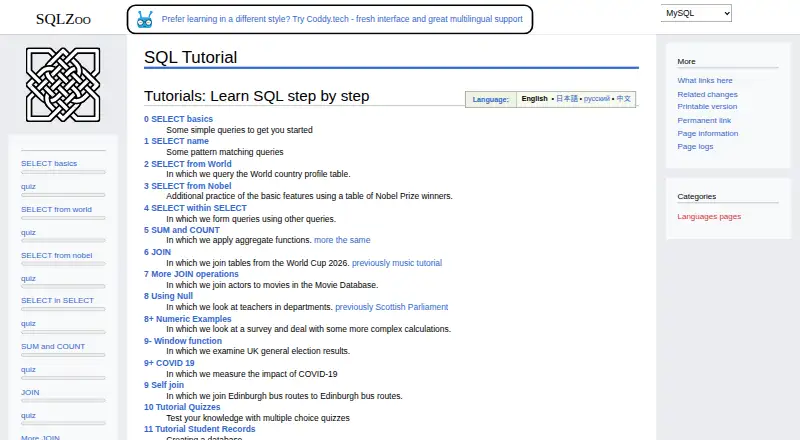Click the 'SQL Tutorial' page heading

pos(190,57)
